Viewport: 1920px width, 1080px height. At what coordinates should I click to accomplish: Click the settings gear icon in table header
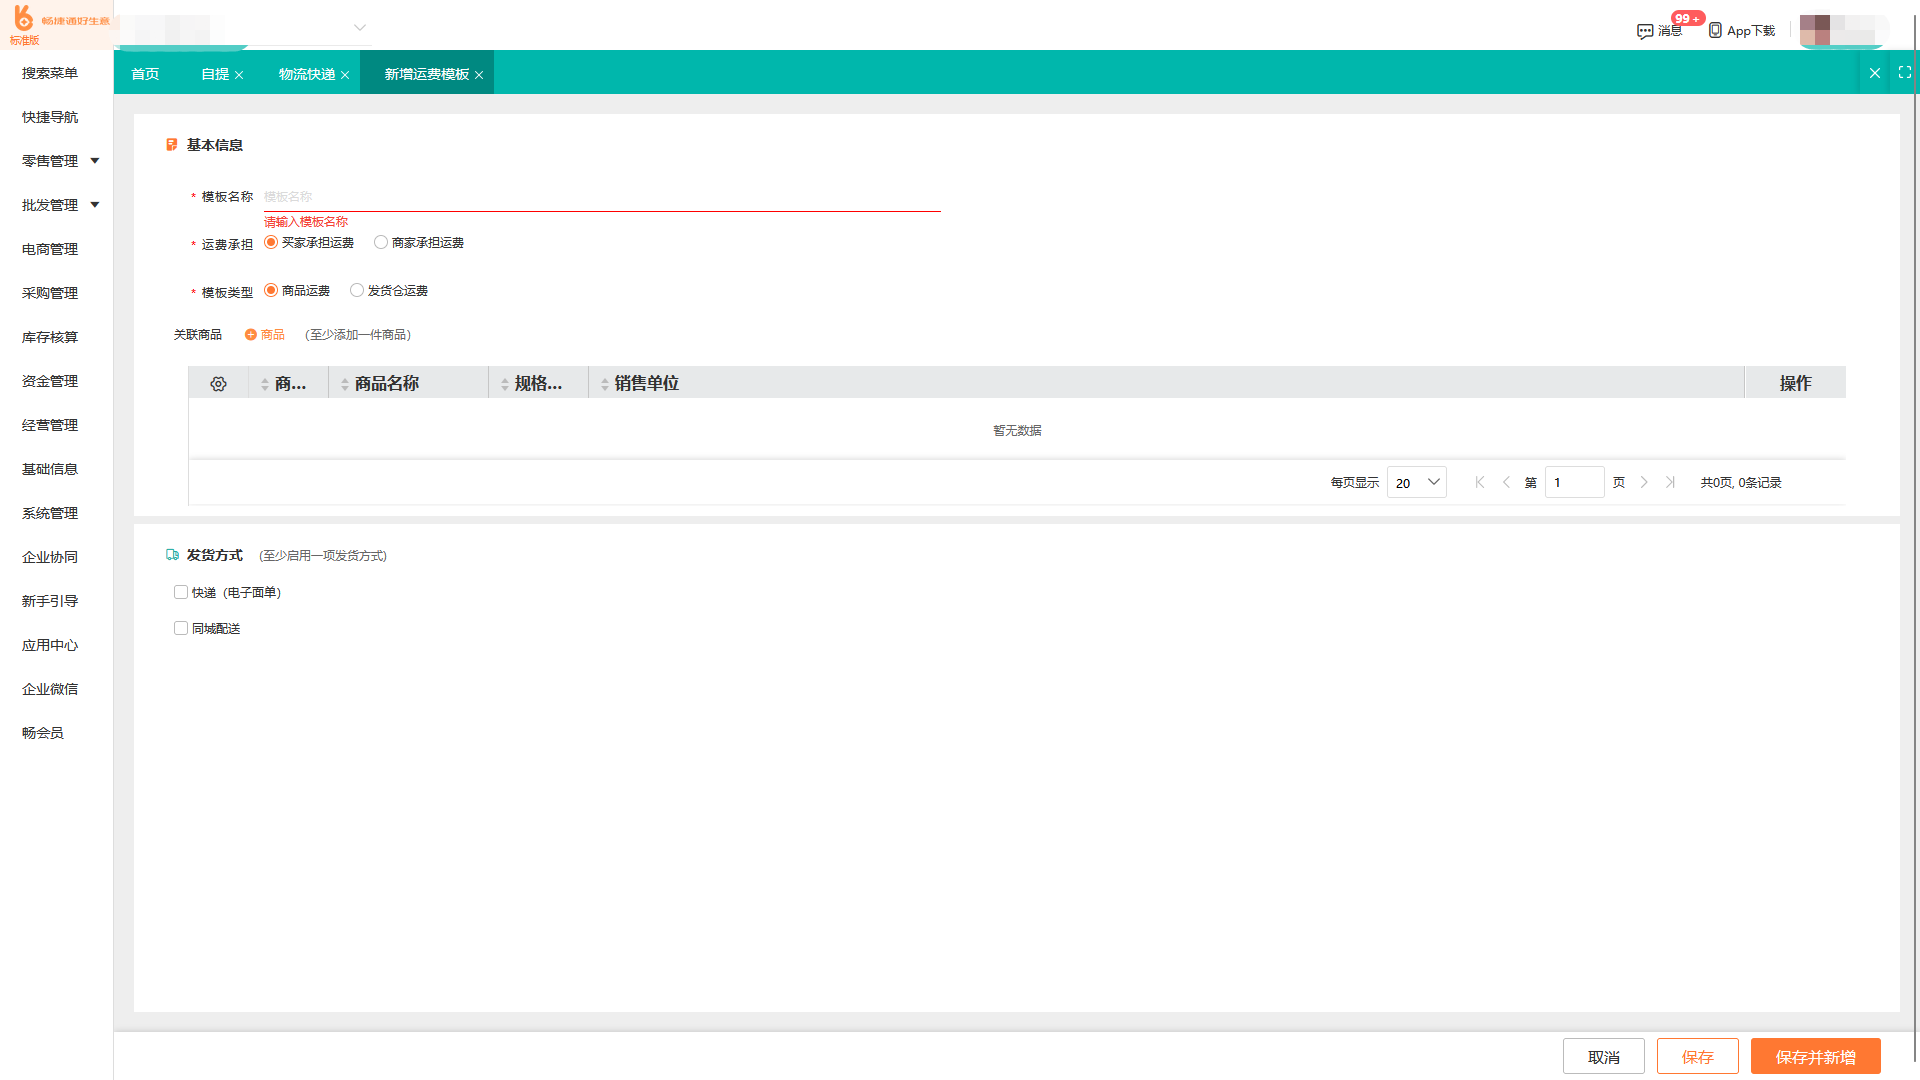(x=218, y=382)
